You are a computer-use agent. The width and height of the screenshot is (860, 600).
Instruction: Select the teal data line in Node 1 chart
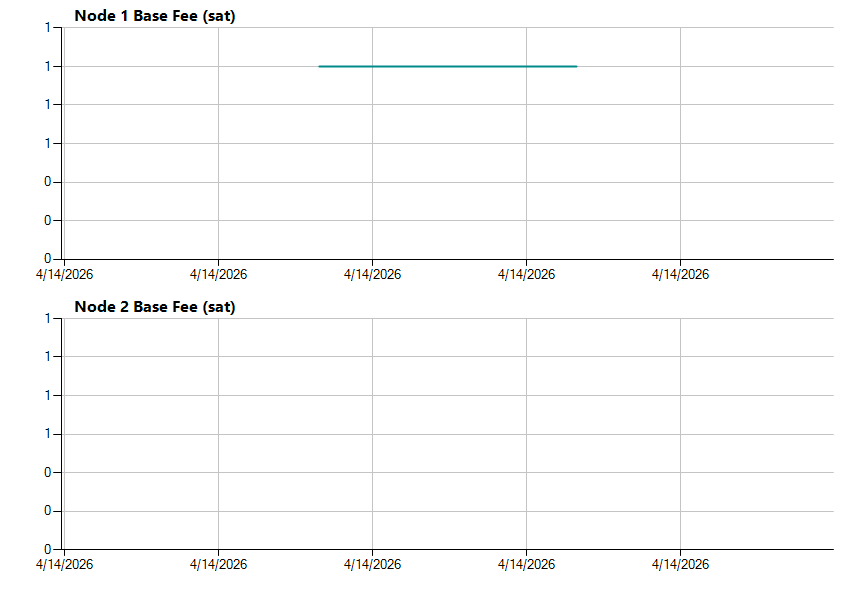point(447,66)
